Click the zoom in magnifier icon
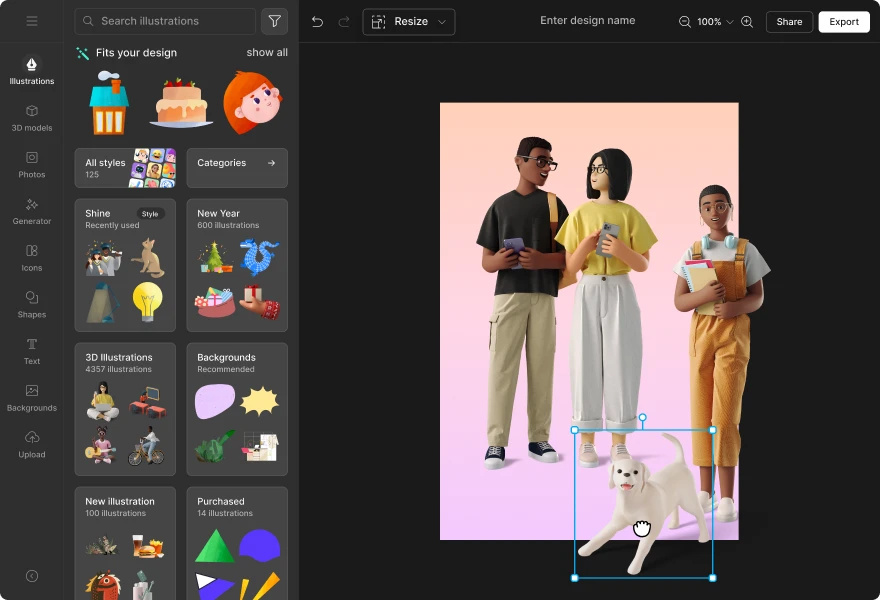 tap(747, 22)
